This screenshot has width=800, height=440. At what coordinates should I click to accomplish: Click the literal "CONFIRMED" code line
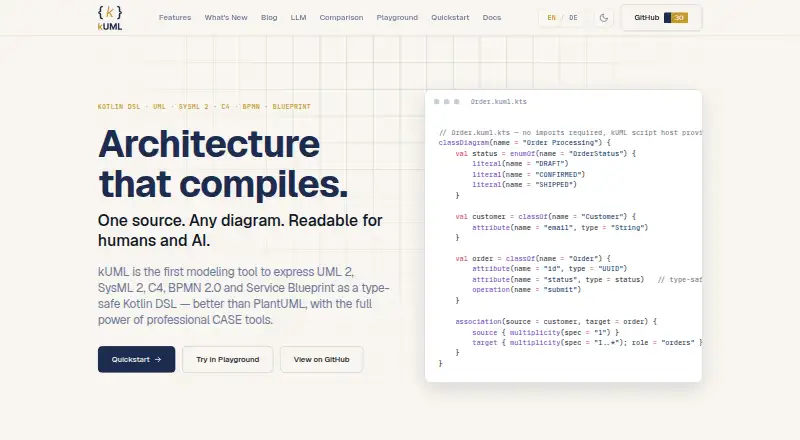coord(529,175)
